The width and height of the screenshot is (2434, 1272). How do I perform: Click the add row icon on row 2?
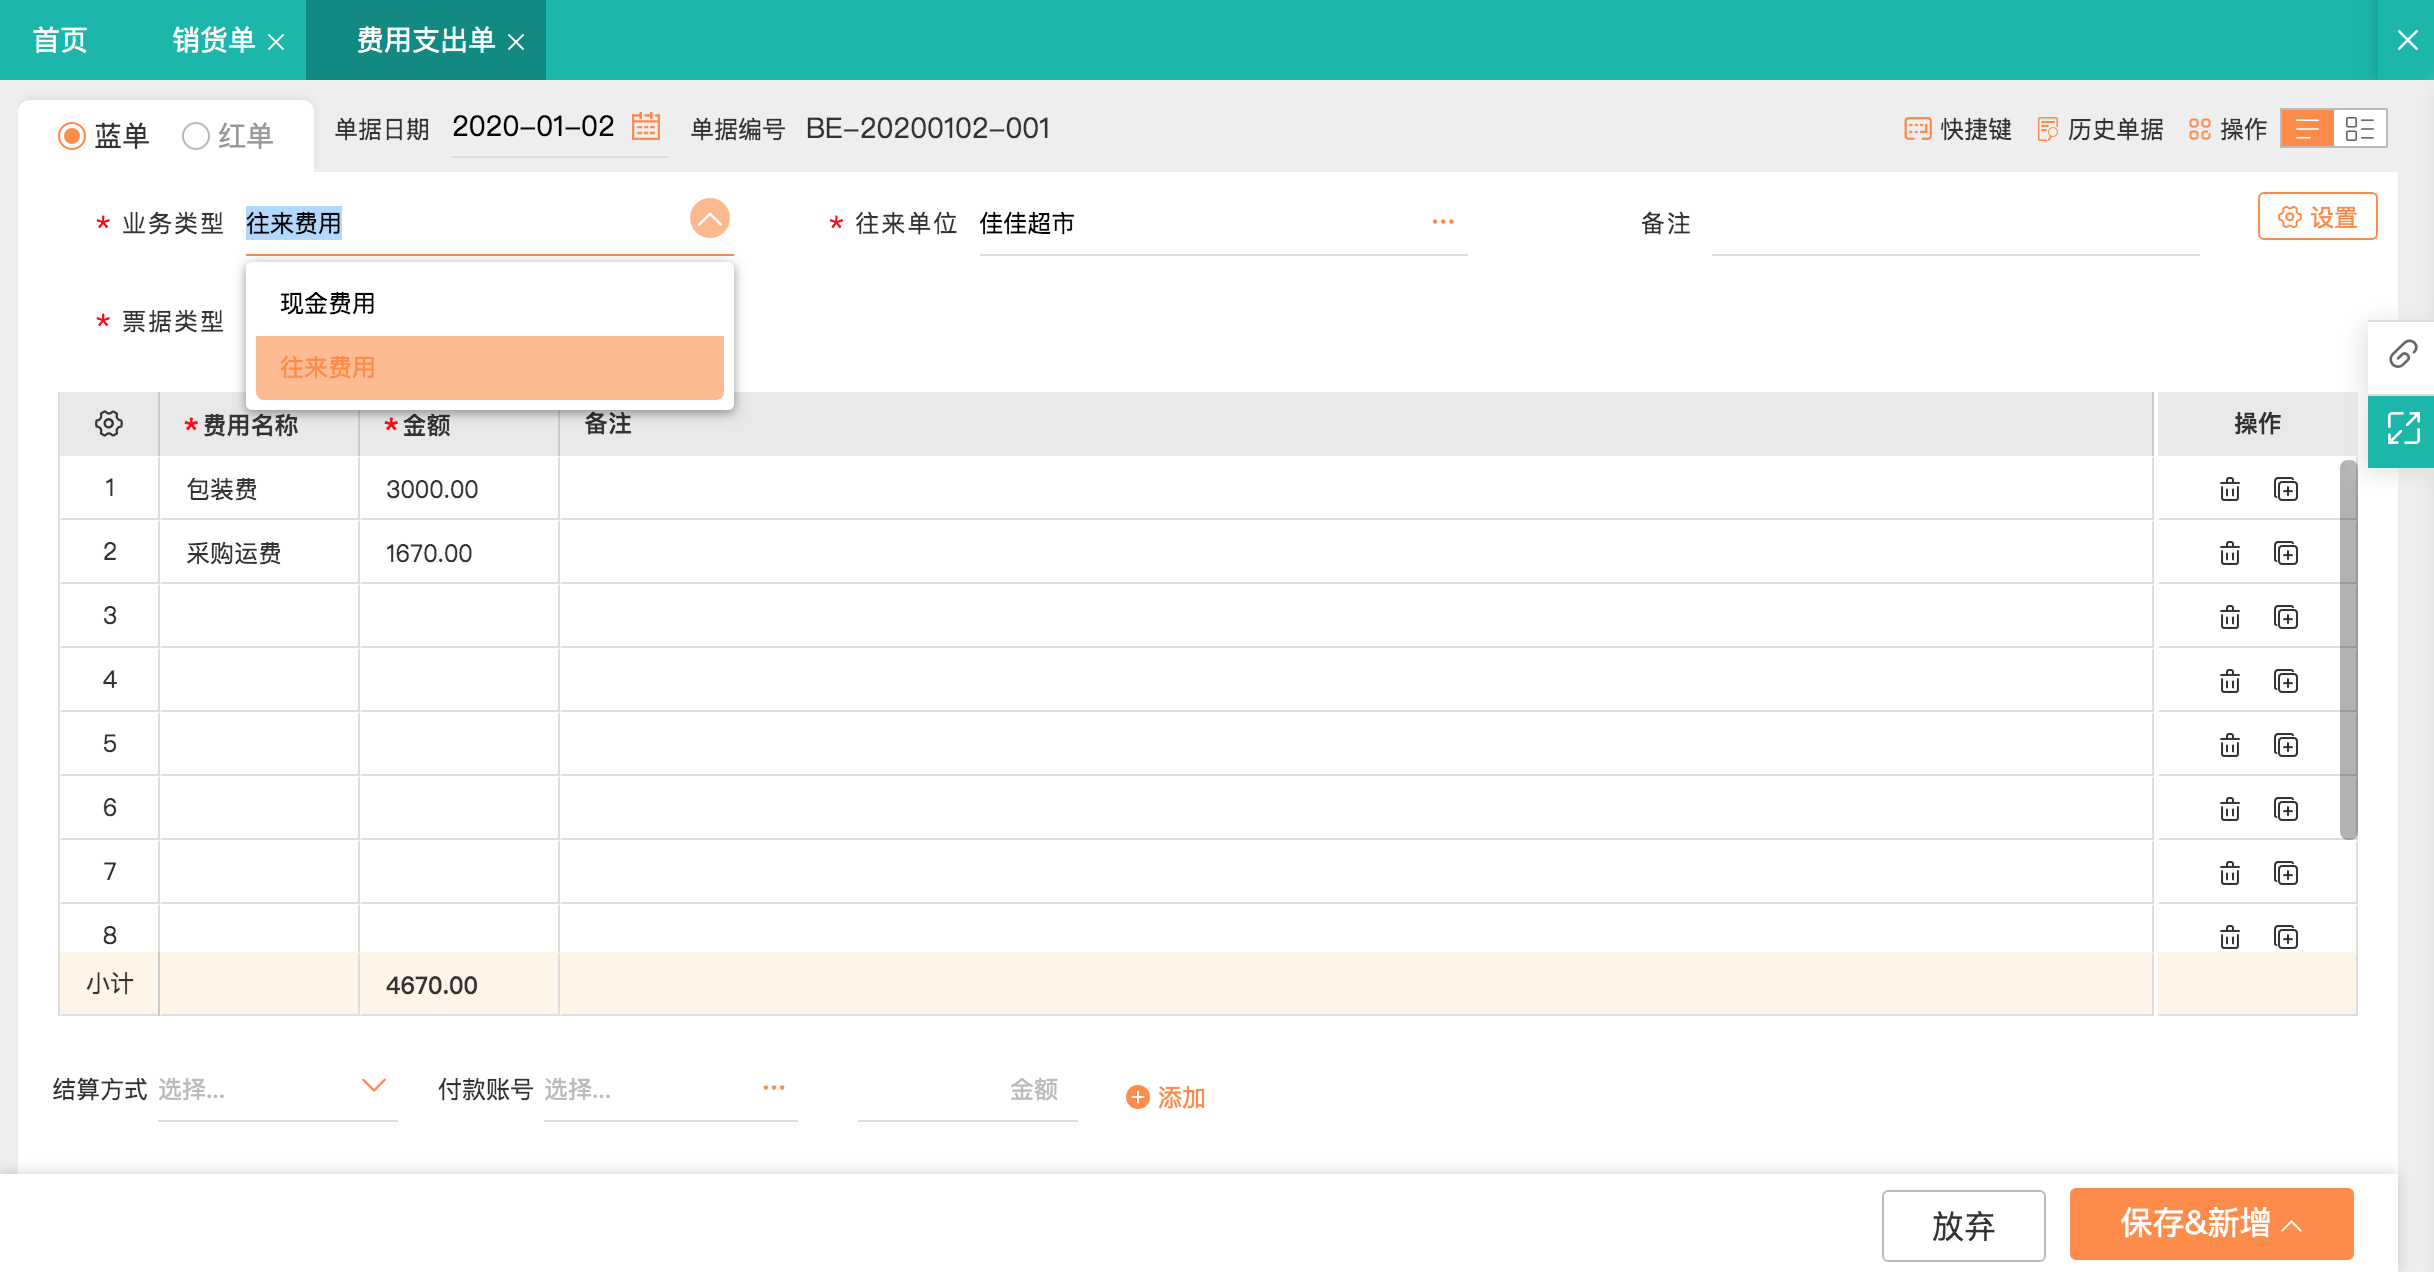(2288, 552)
